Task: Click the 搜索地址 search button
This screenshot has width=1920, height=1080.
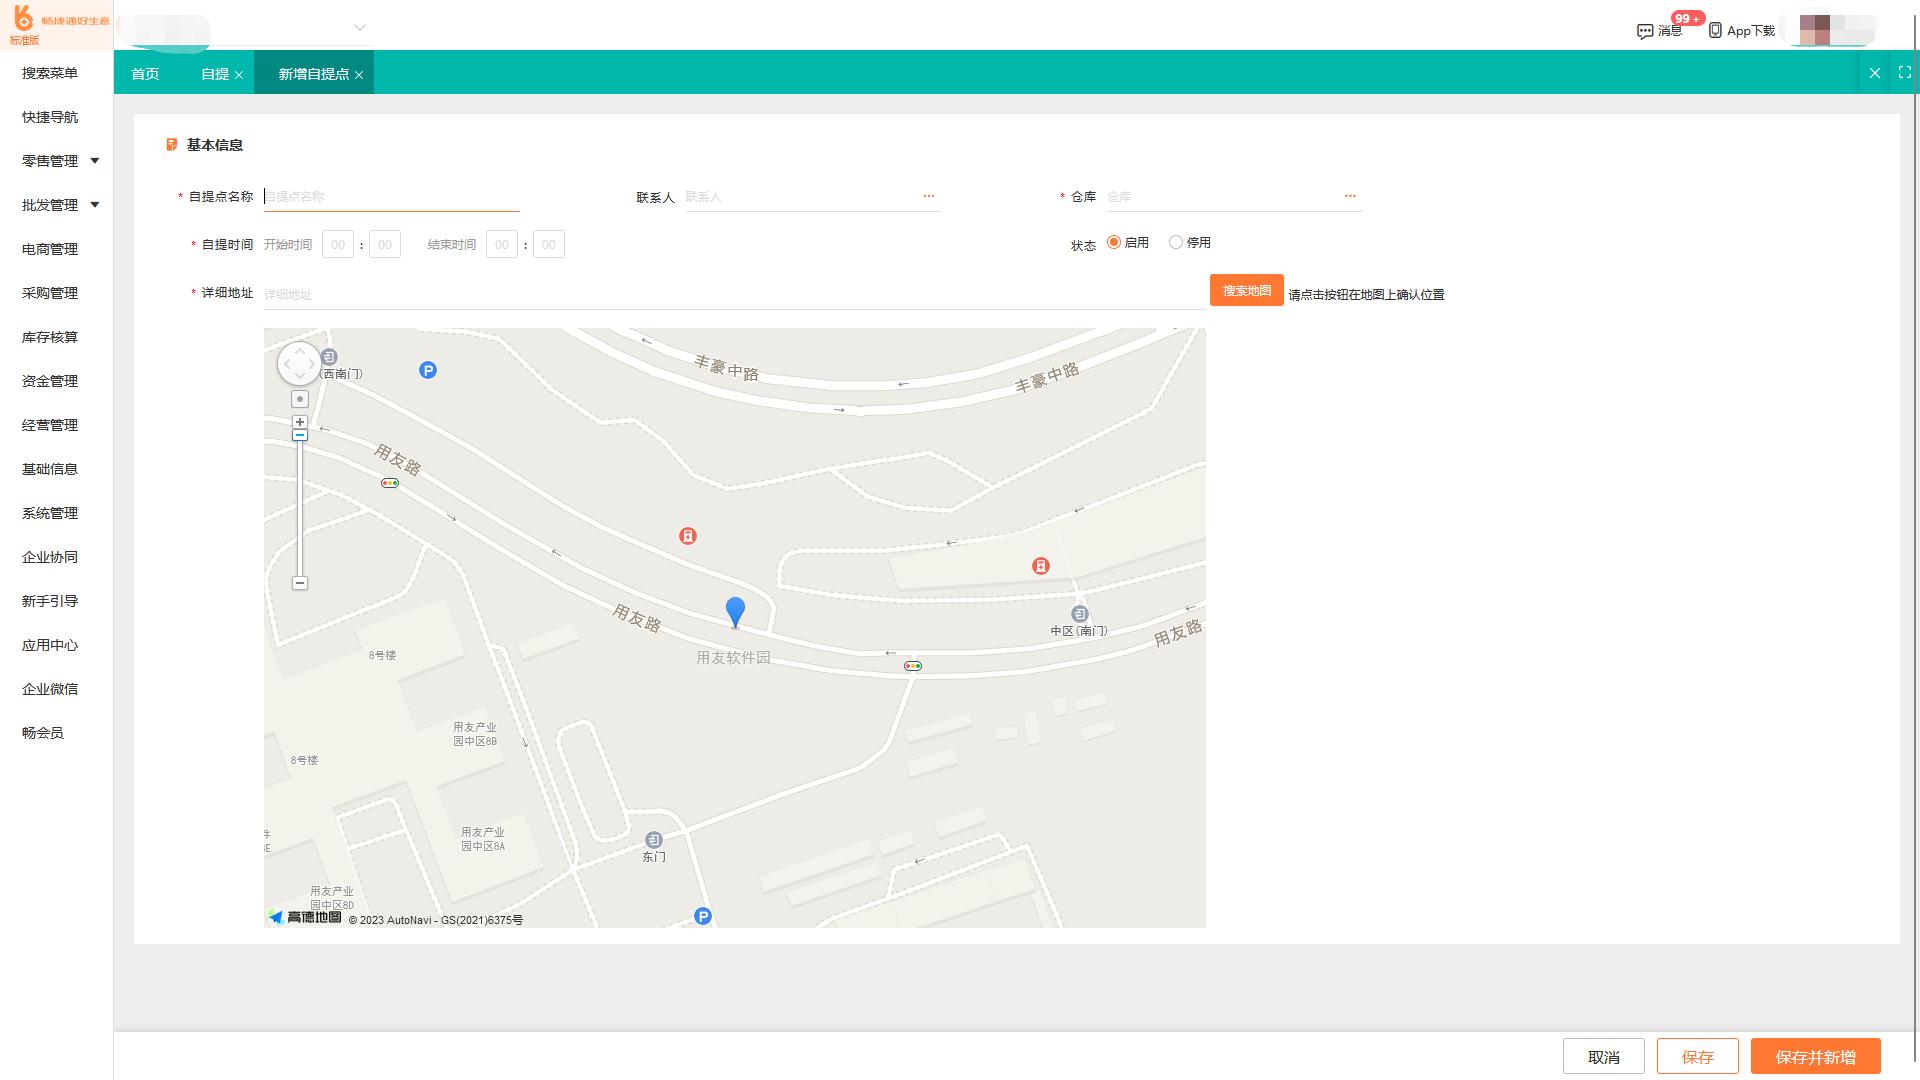Action: pyautogui.click(x=1245, y=290)
